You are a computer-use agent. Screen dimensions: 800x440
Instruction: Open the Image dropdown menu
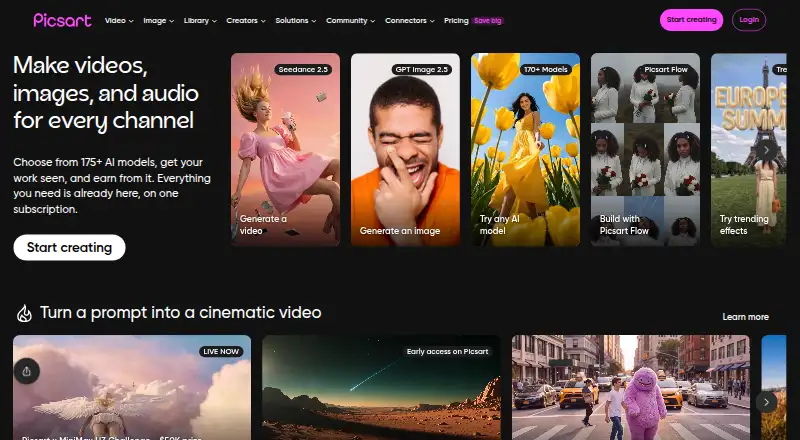[x=159, y=21]
